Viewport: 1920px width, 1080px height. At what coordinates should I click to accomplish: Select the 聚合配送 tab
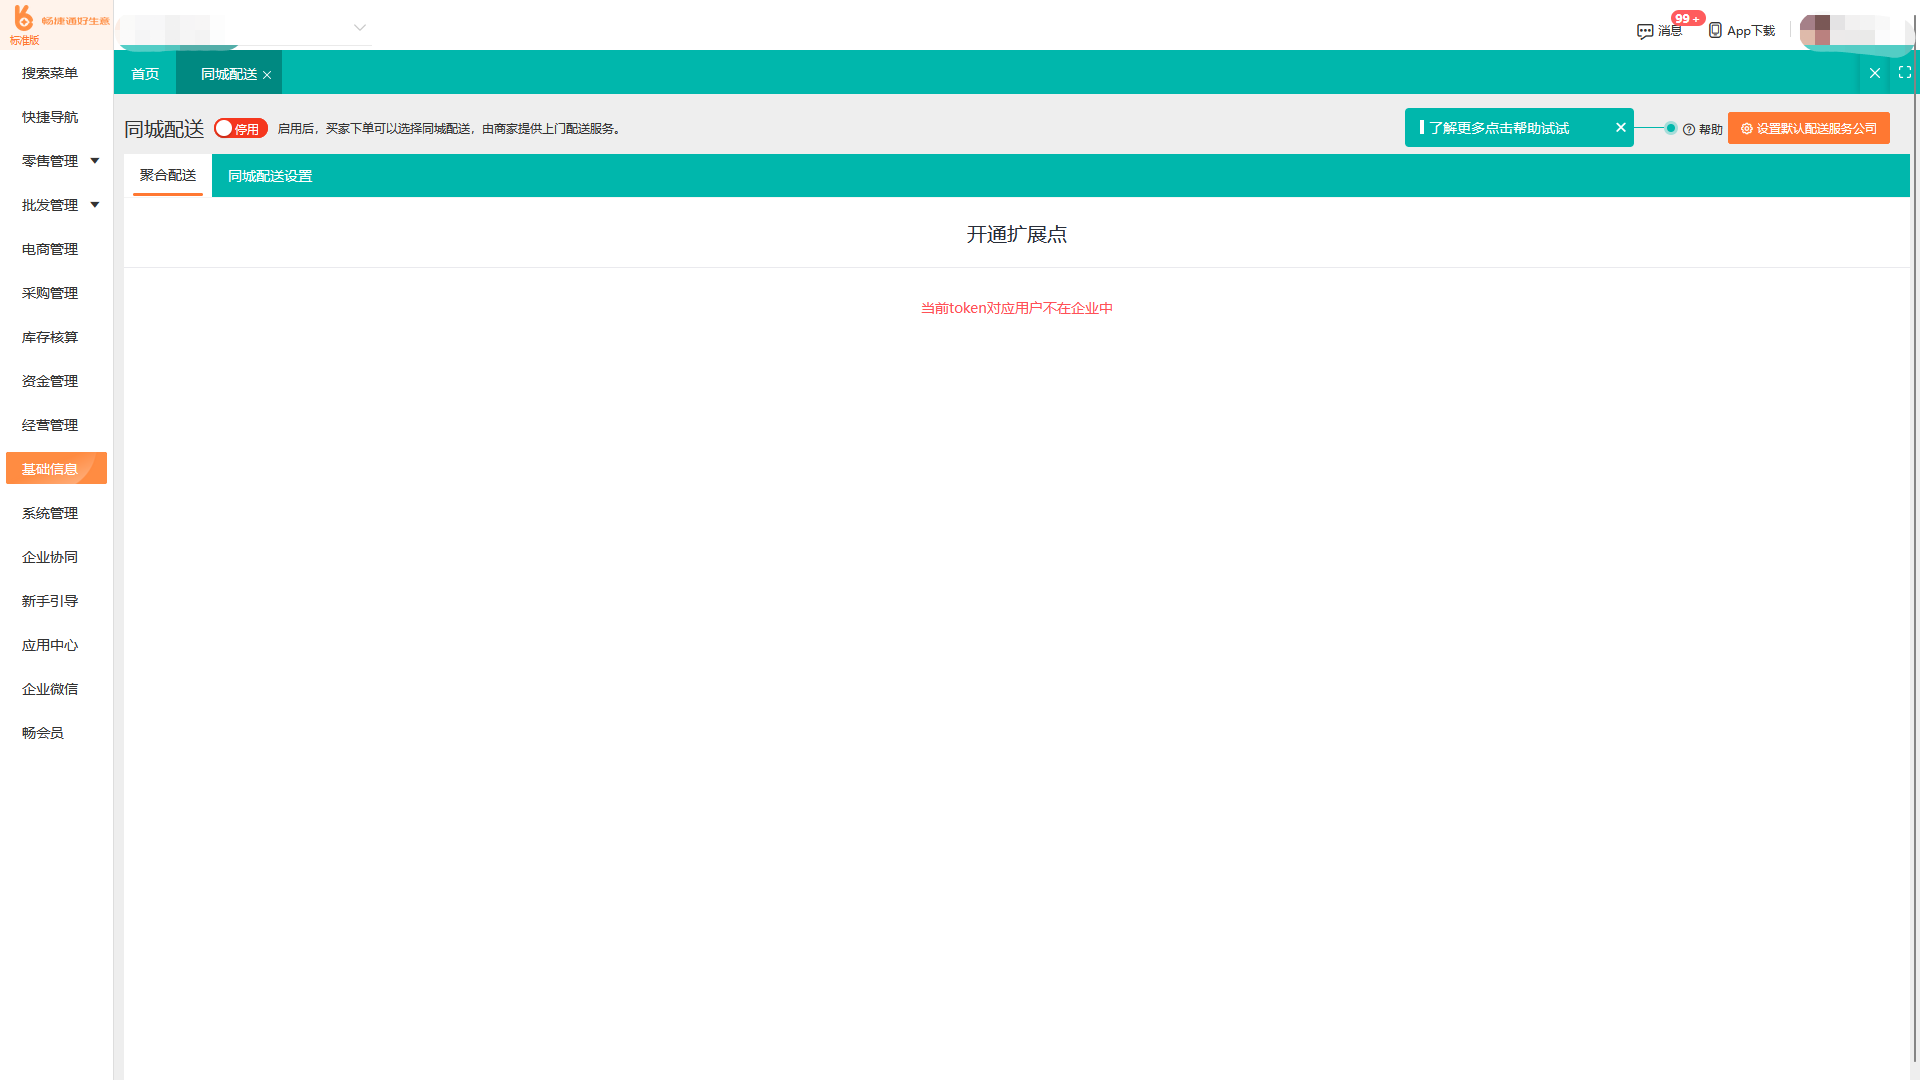(x=167, y=175)
